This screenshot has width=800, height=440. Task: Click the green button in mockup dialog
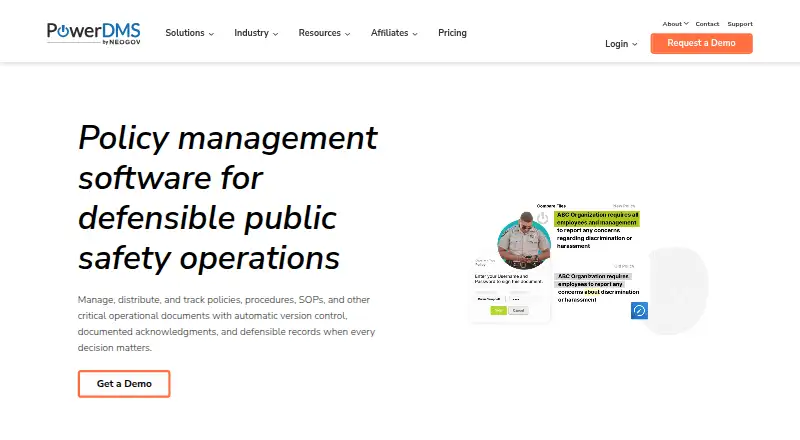click(498, 310)
